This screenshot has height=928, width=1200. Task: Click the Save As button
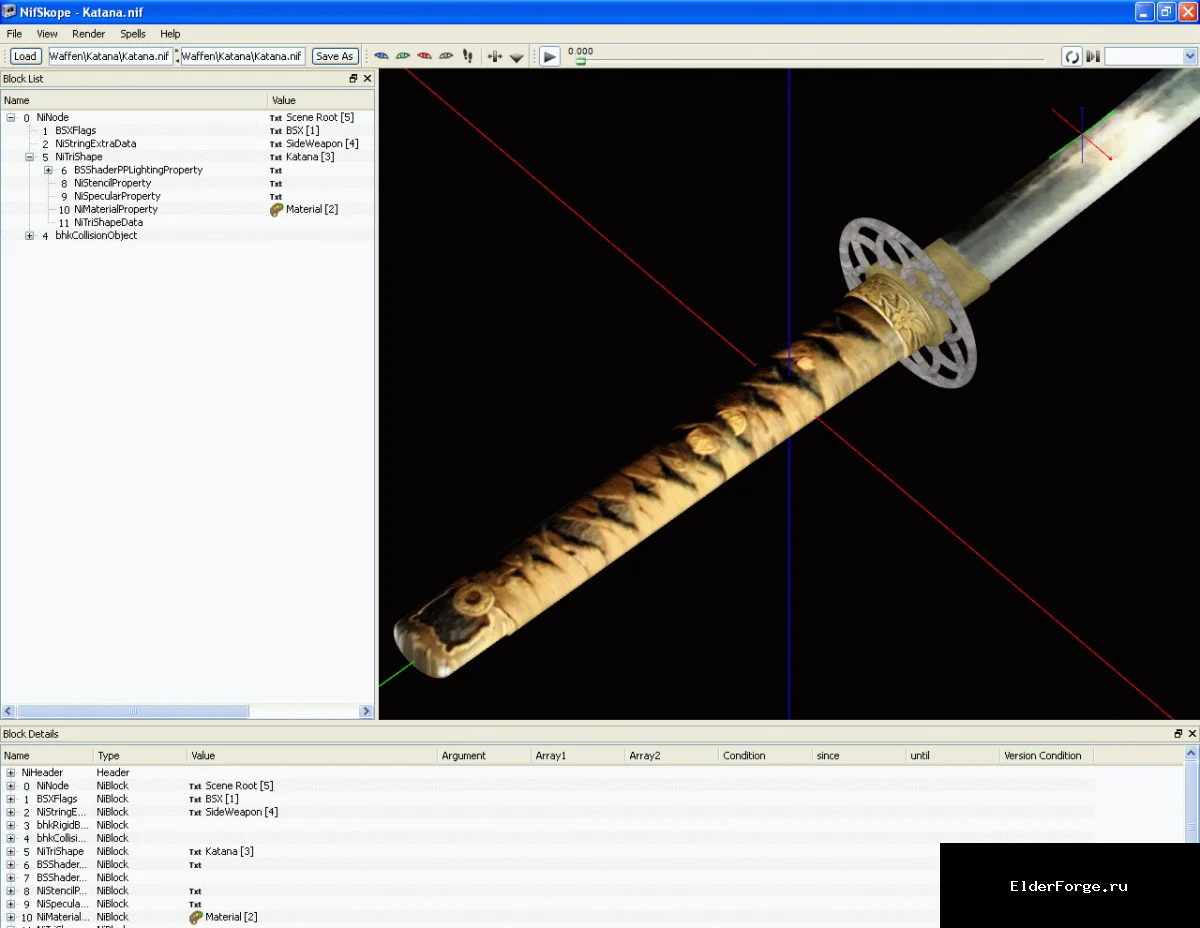(334, 57)
